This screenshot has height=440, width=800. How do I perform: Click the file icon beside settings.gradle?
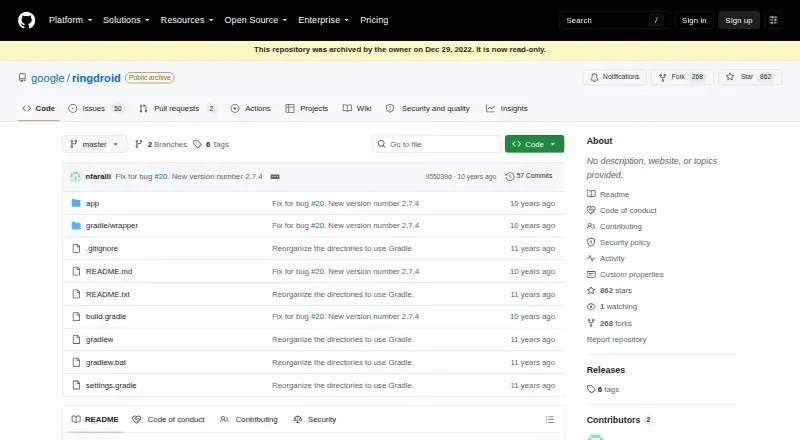[x=76, y=385]
